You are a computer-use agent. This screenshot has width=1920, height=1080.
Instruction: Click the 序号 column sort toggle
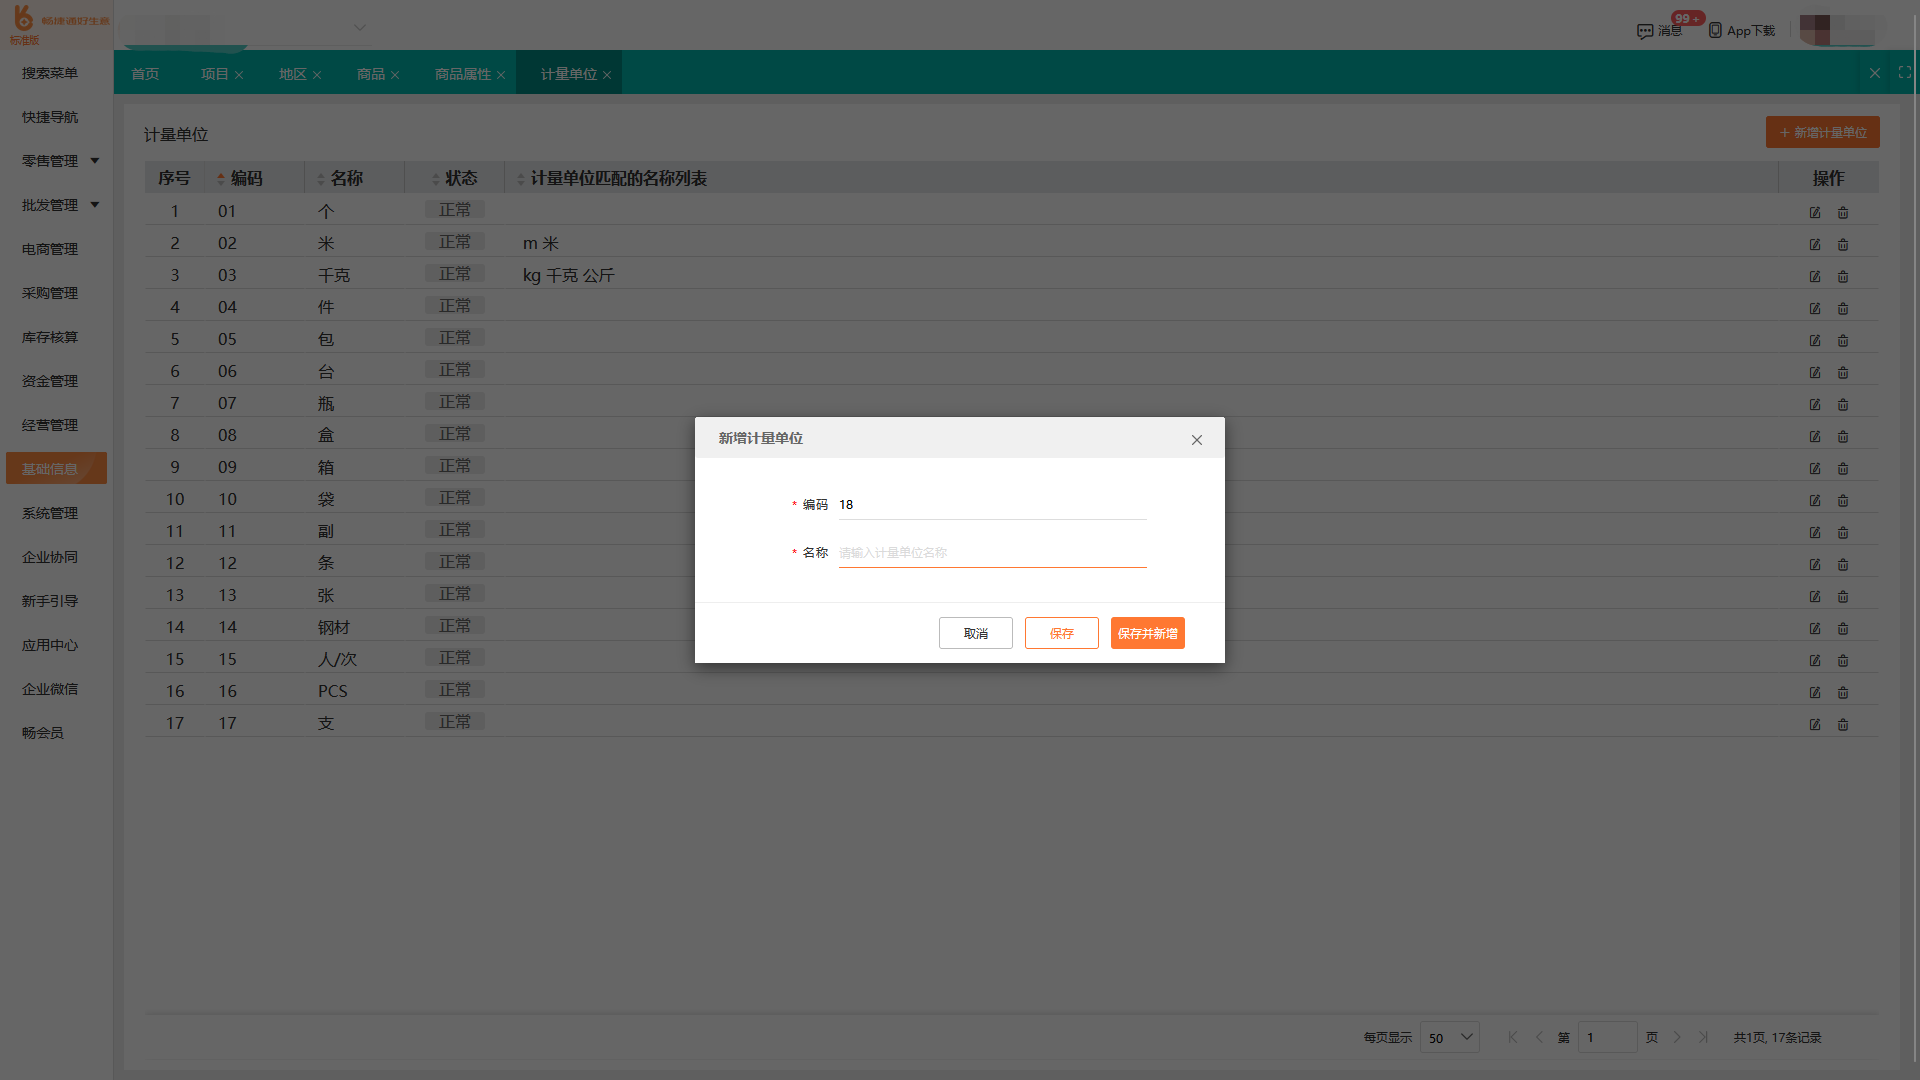pyautogui.click(x=175, y=178)
